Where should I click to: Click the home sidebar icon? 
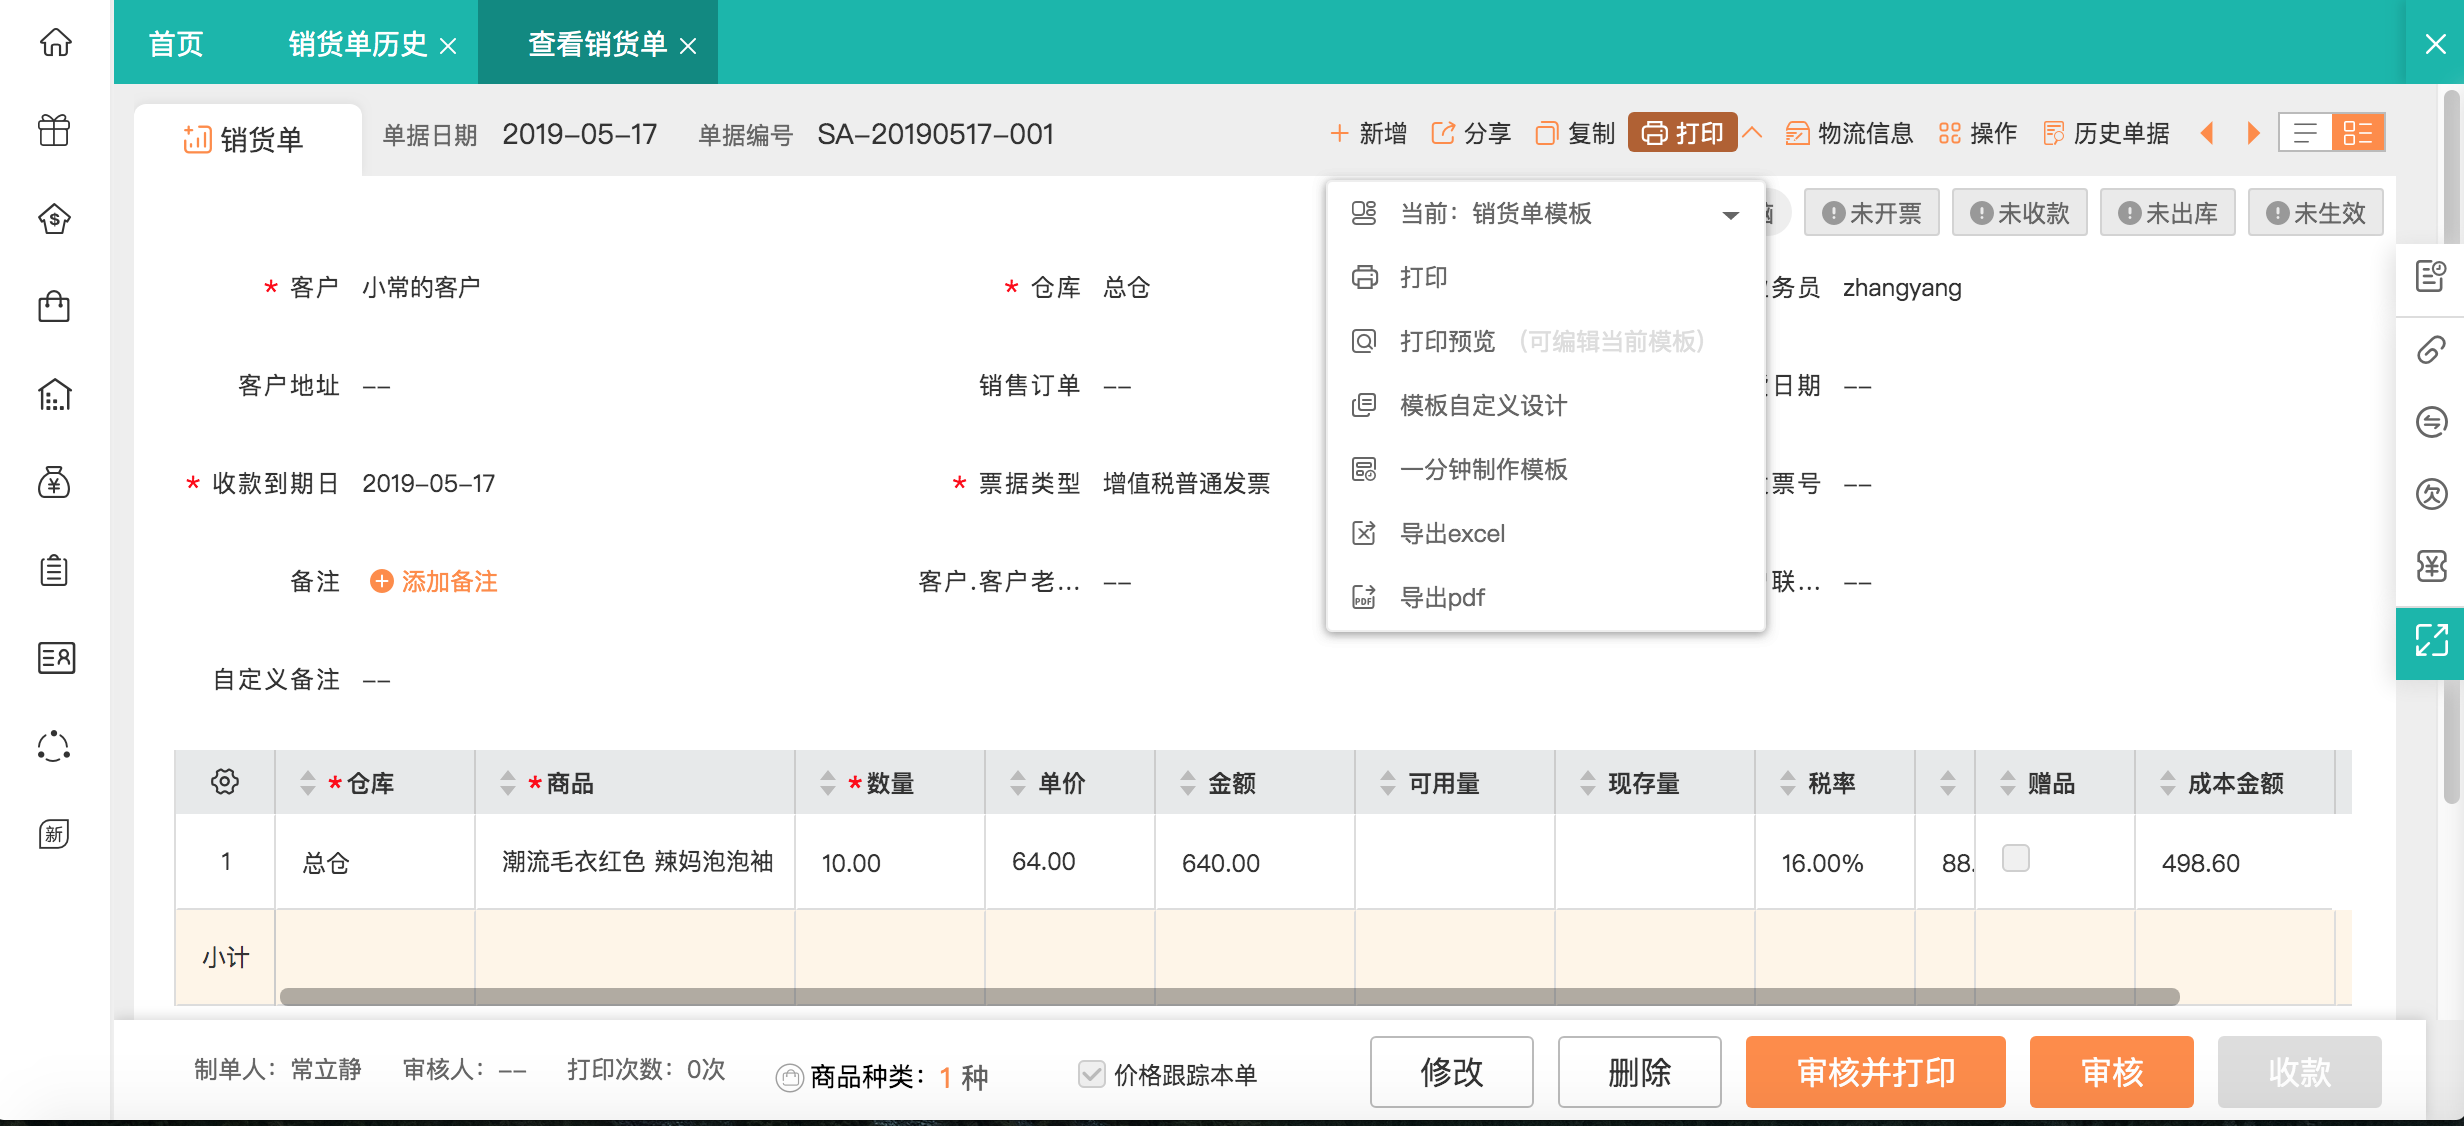click(x=57, y=42)
